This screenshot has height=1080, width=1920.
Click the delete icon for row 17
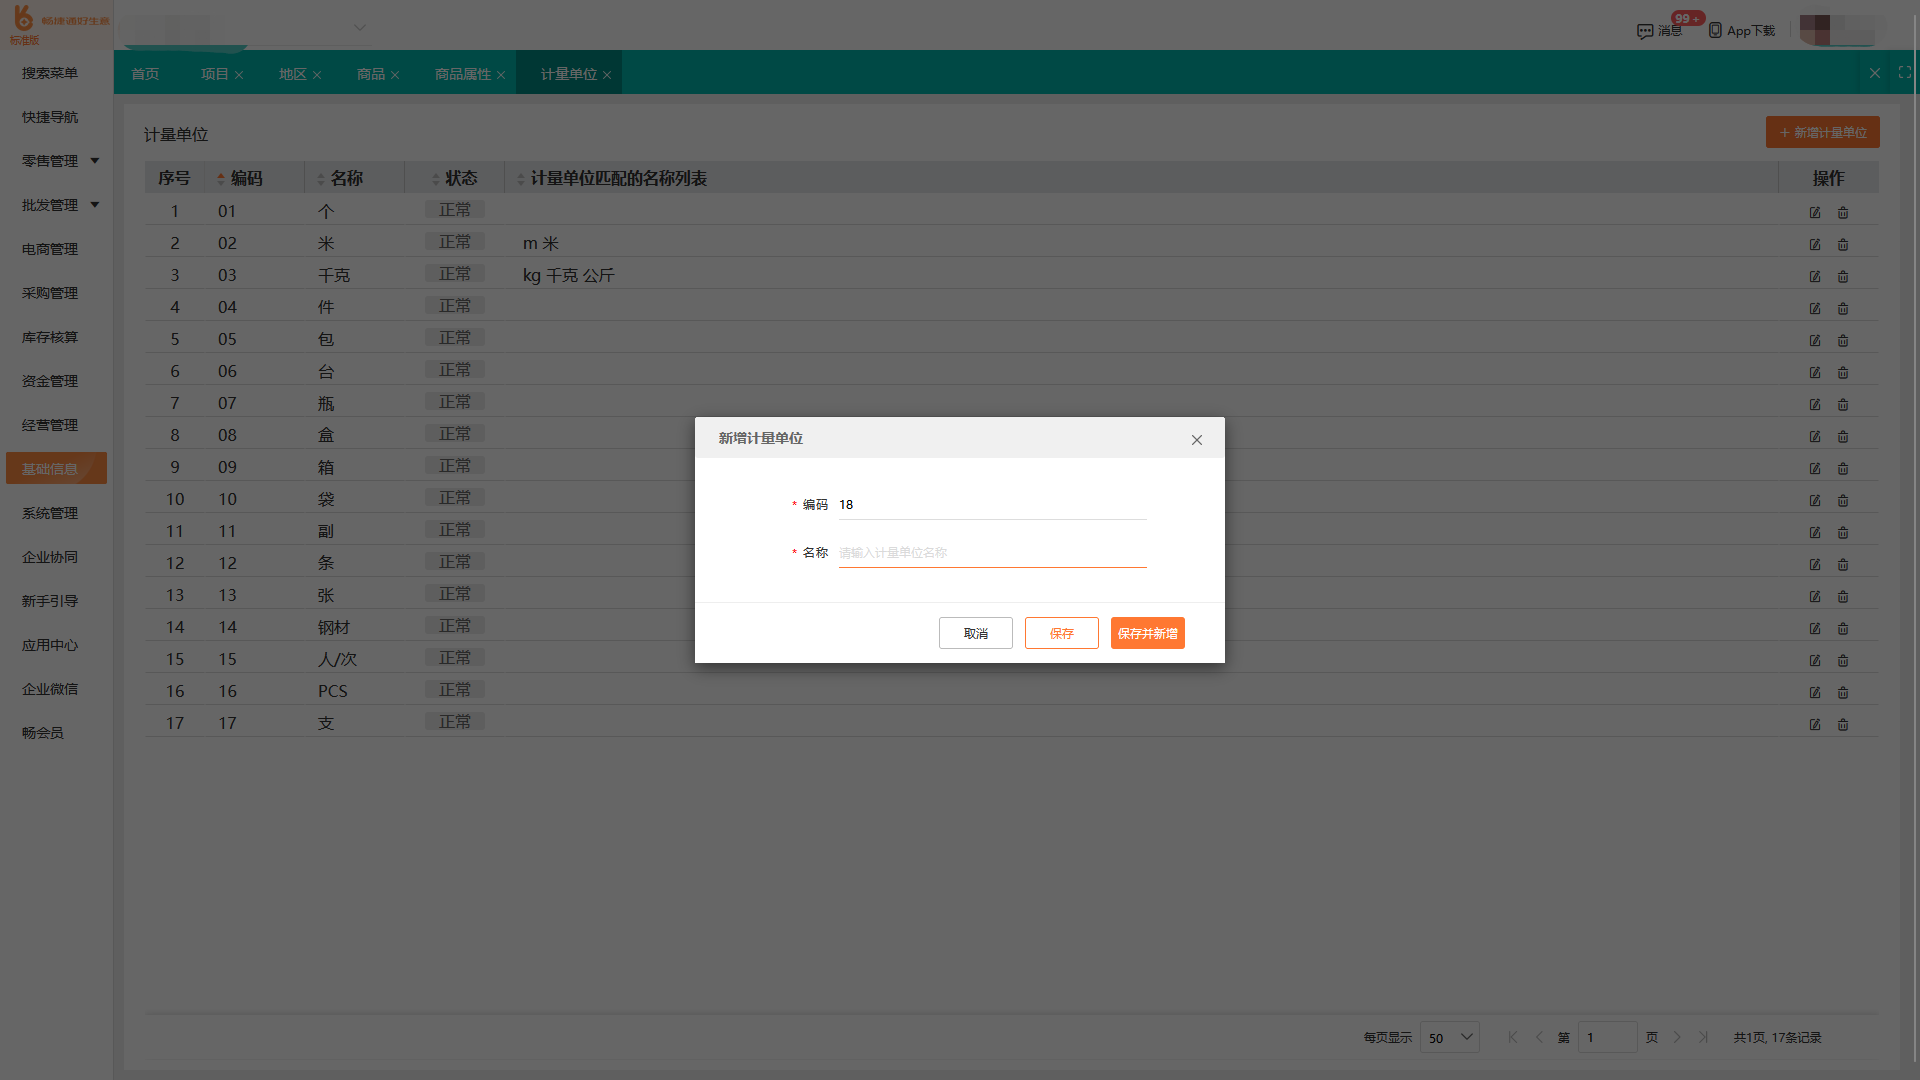[x=1844, y=724]
